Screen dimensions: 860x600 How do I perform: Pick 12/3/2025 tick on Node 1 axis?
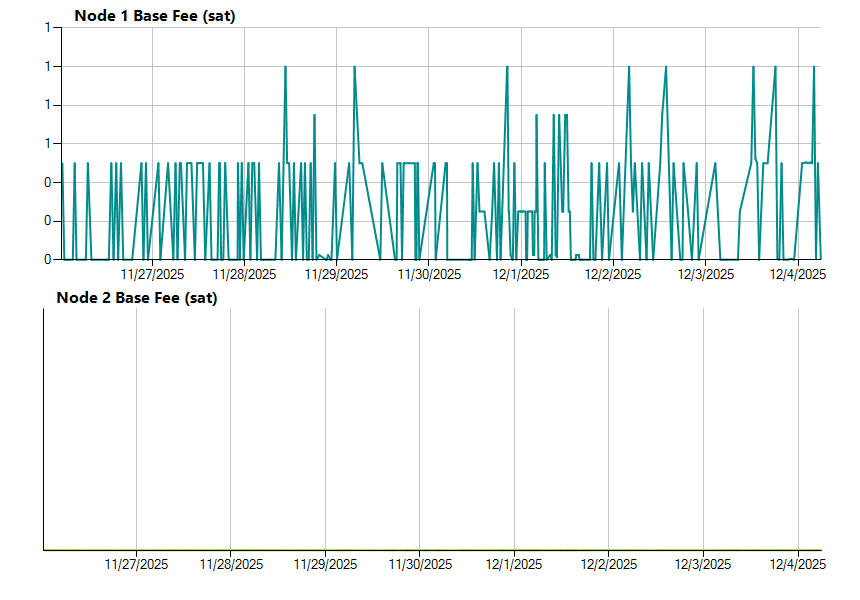point(706,273)
